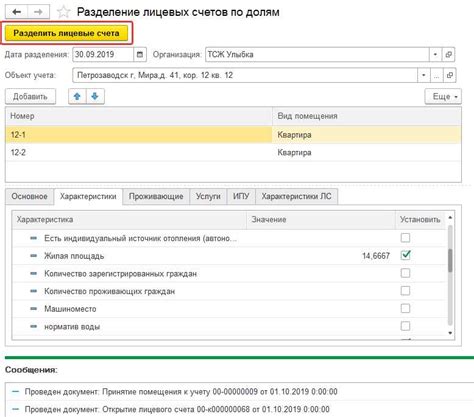Uncheck the Жилая площадь set checkbox

pos(405,255)
